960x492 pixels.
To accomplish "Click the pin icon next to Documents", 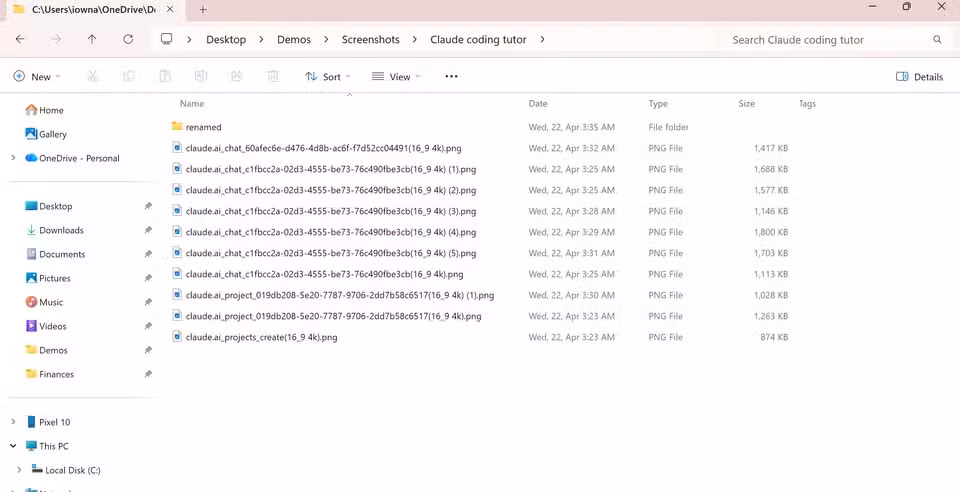I will coord(148,254).
